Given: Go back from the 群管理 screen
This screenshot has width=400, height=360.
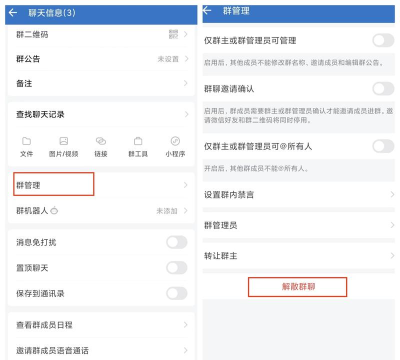Looking at the screenshot, I should pyautogui.click(x=207, y=10).
